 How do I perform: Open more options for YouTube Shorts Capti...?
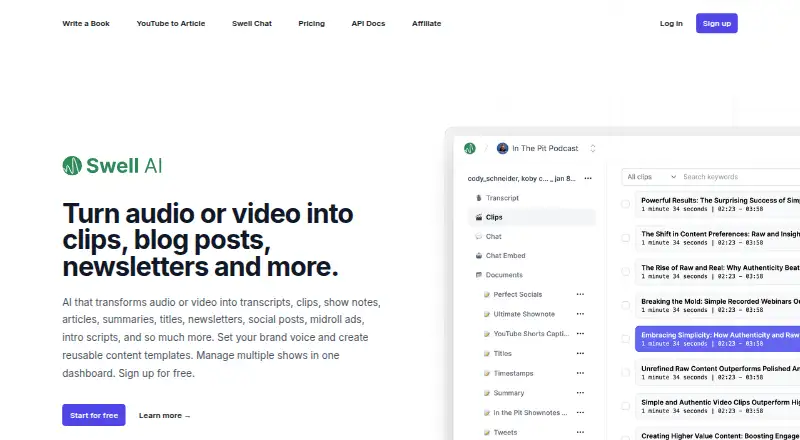580,334
